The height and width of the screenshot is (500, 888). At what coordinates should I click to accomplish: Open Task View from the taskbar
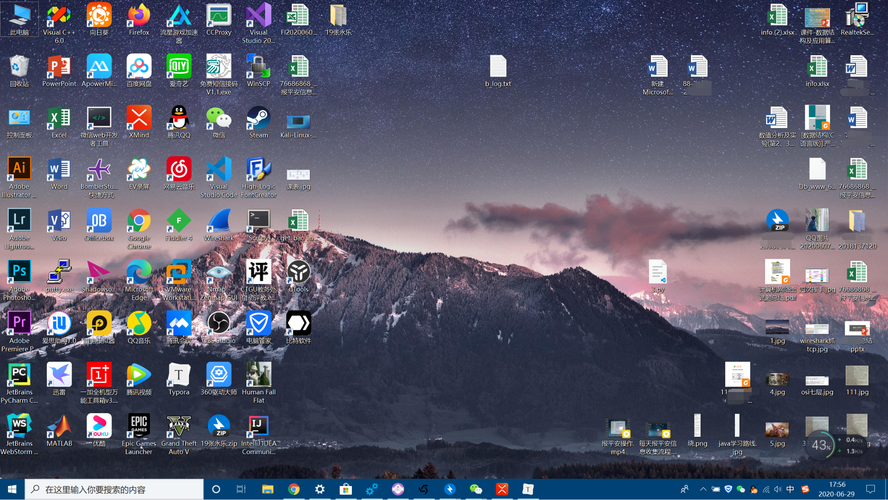point(241,489)
